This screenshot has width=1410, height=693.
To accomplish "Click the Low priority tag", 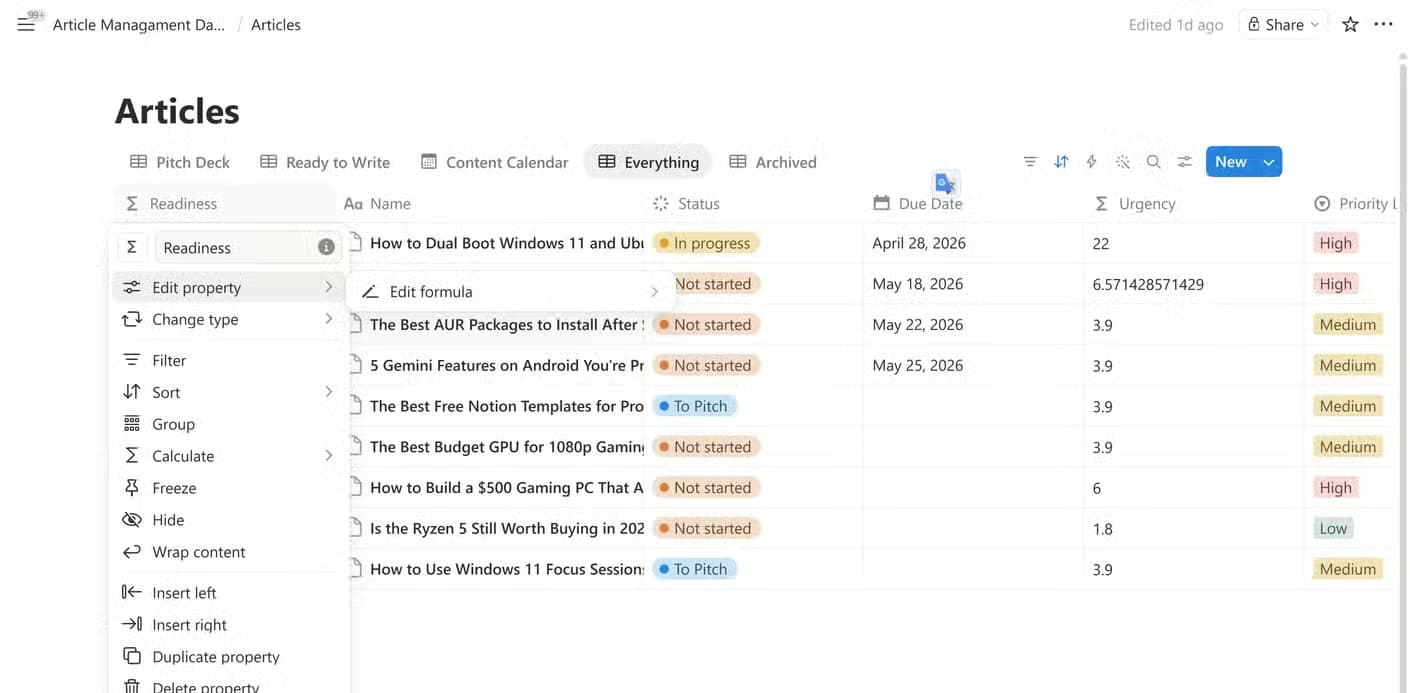I will click(x=1333, y=528).
